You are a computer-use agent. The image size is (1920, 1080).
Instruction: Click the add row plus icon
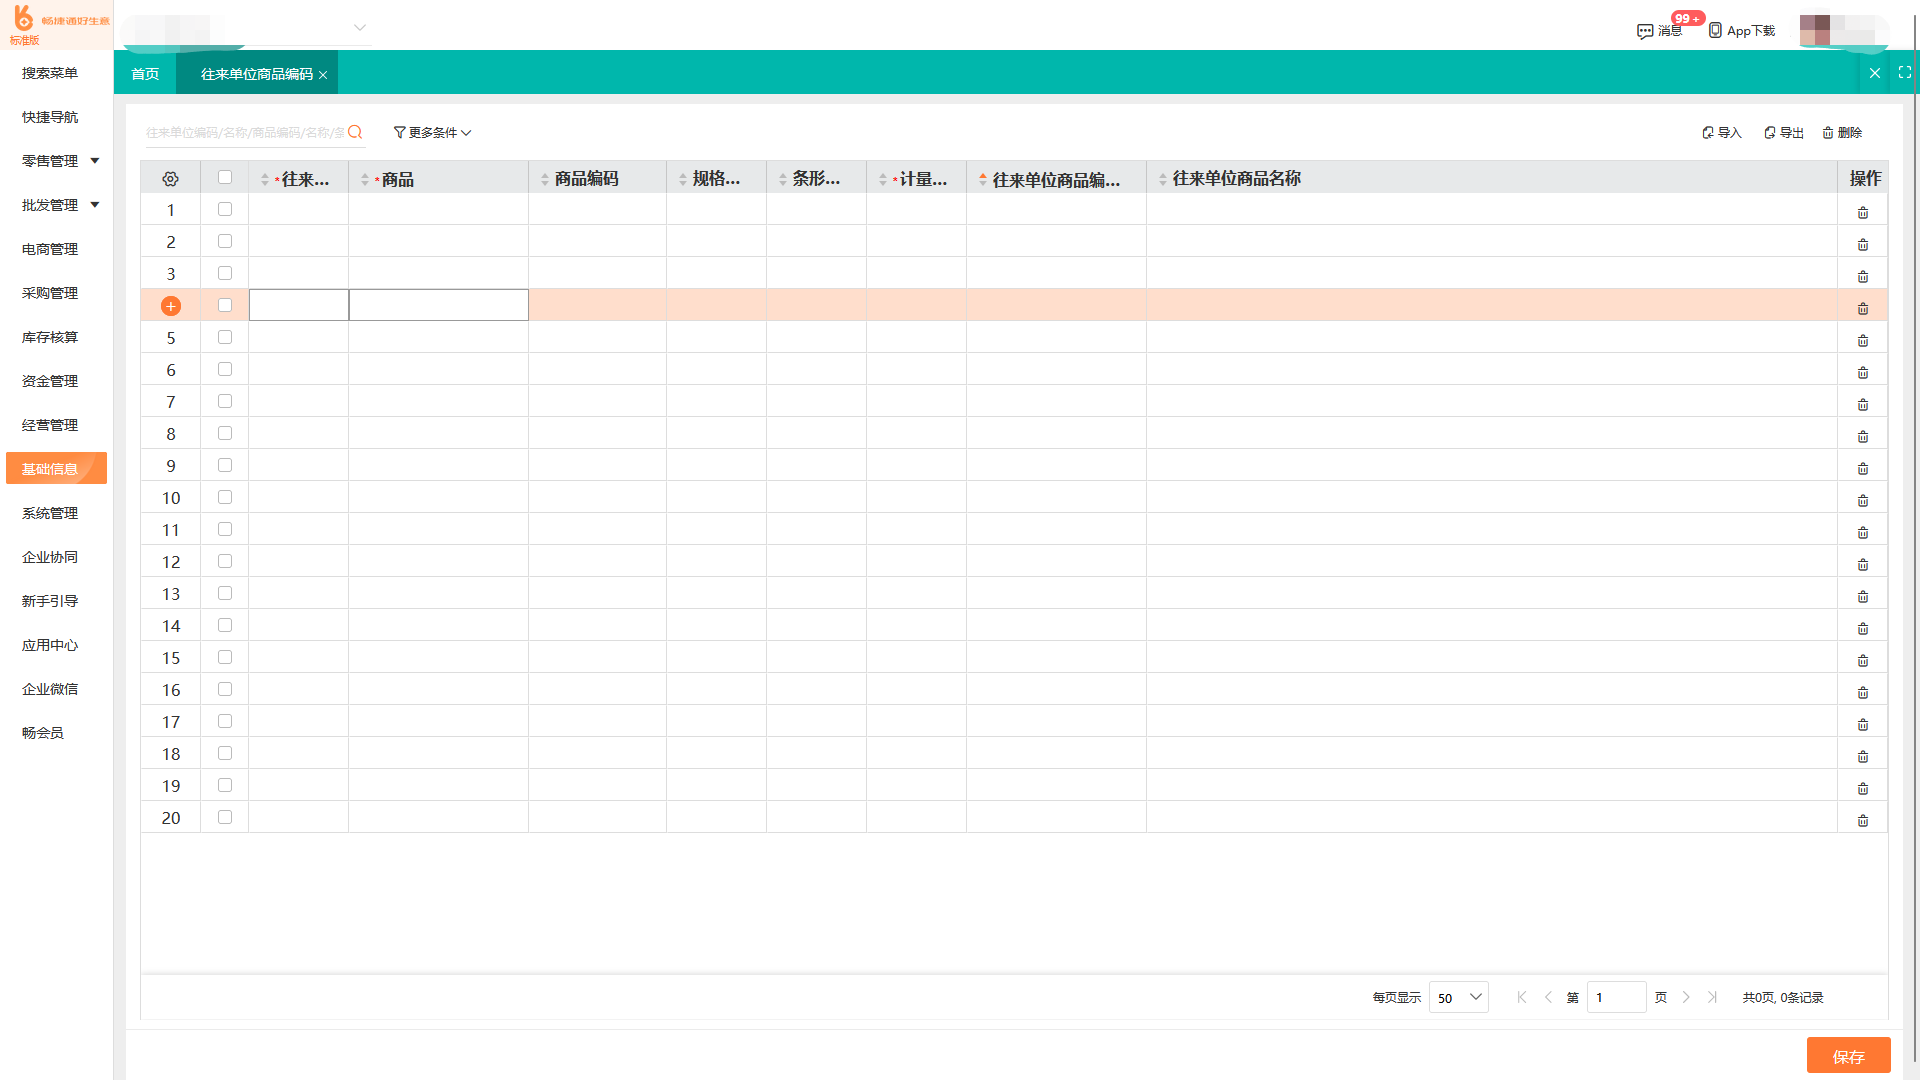[171, 306]
